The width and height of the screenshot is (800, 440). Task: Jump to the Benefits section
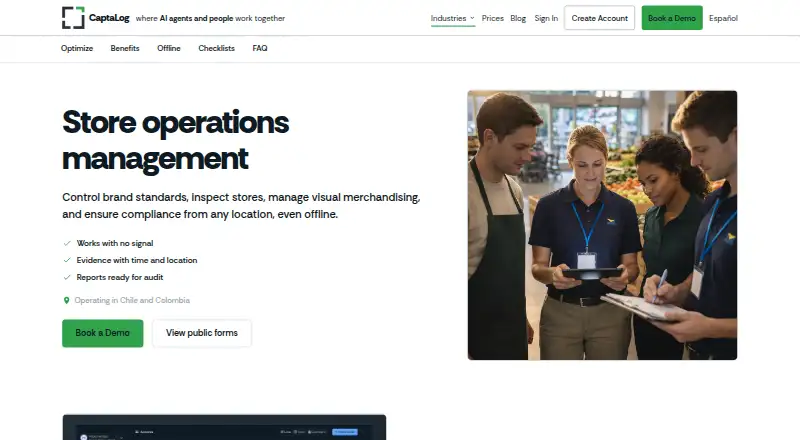[125, 48]
